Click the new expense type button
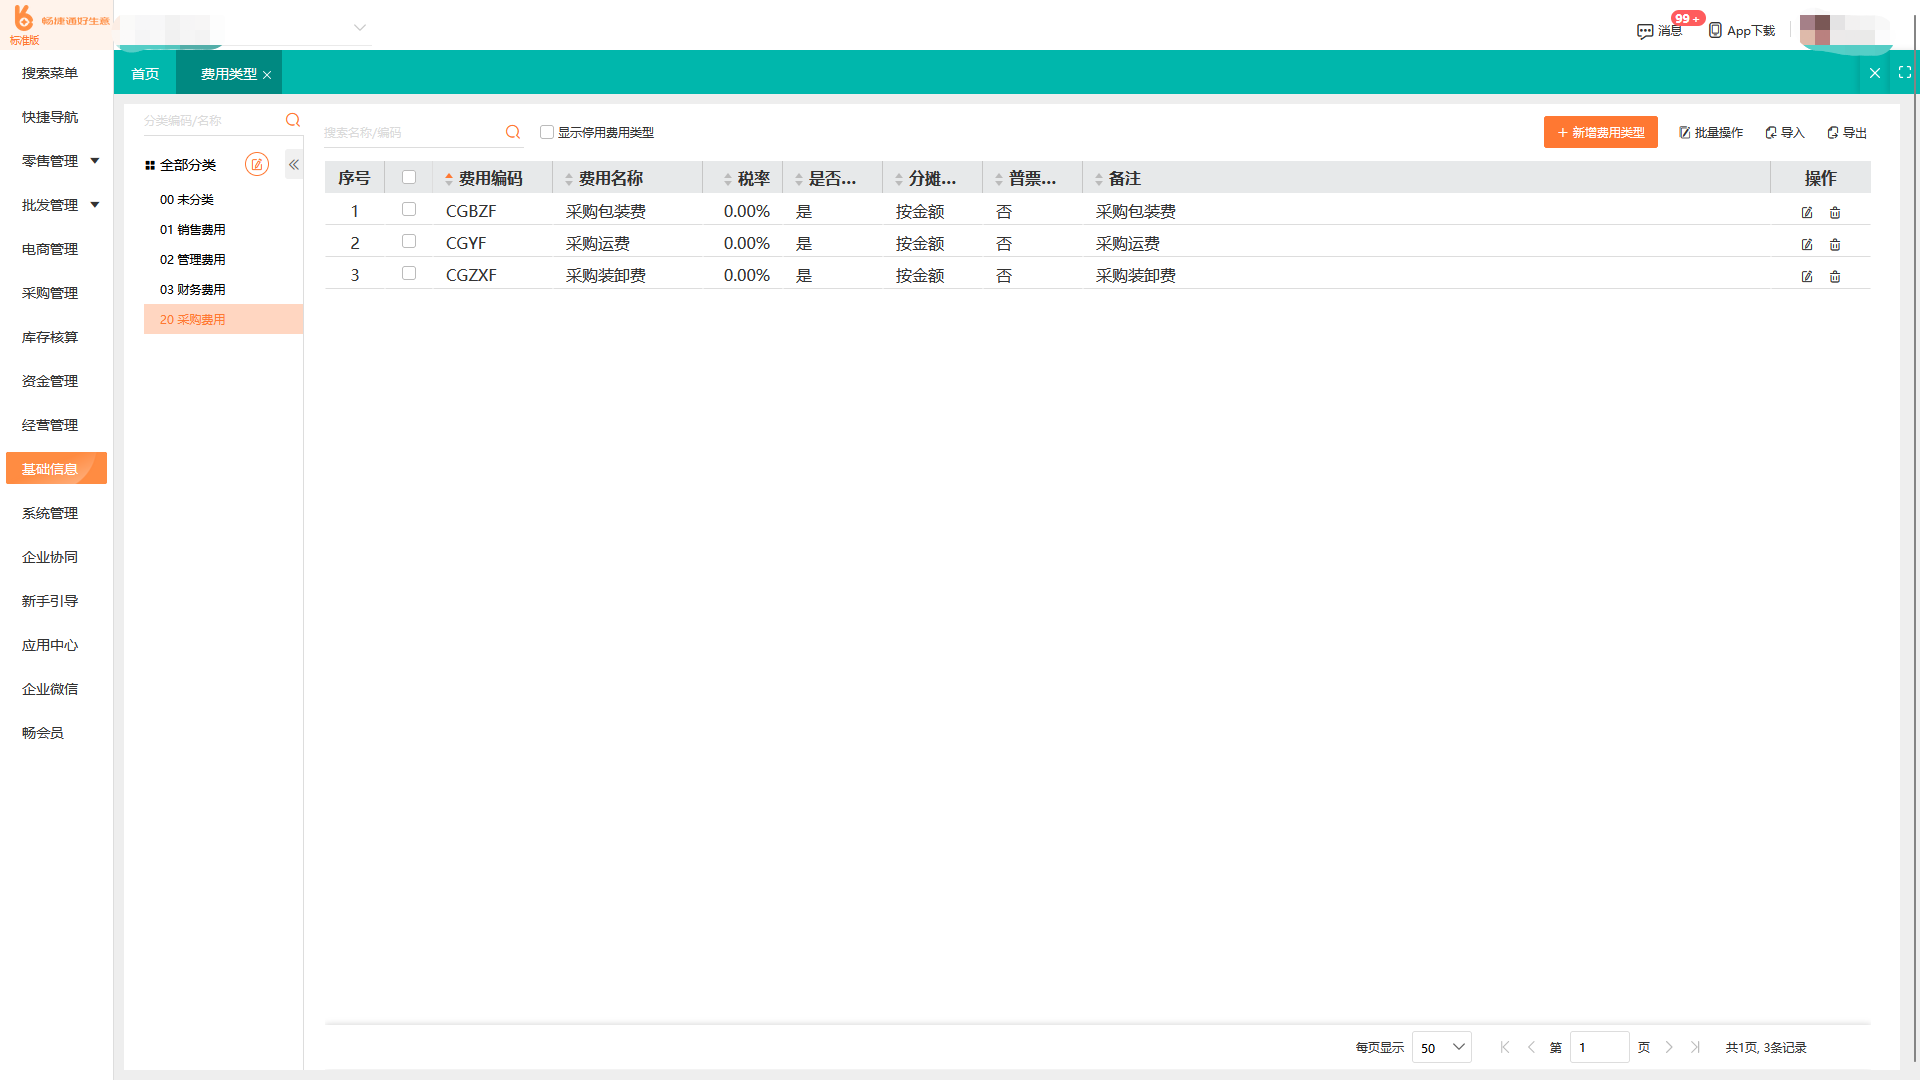The image size is (1920, 1080). (1600, 131)
